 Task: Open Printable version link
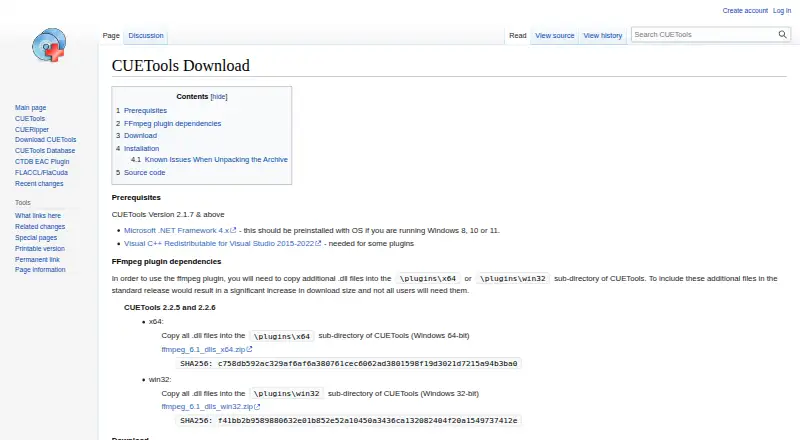click(x=40, y=249)
